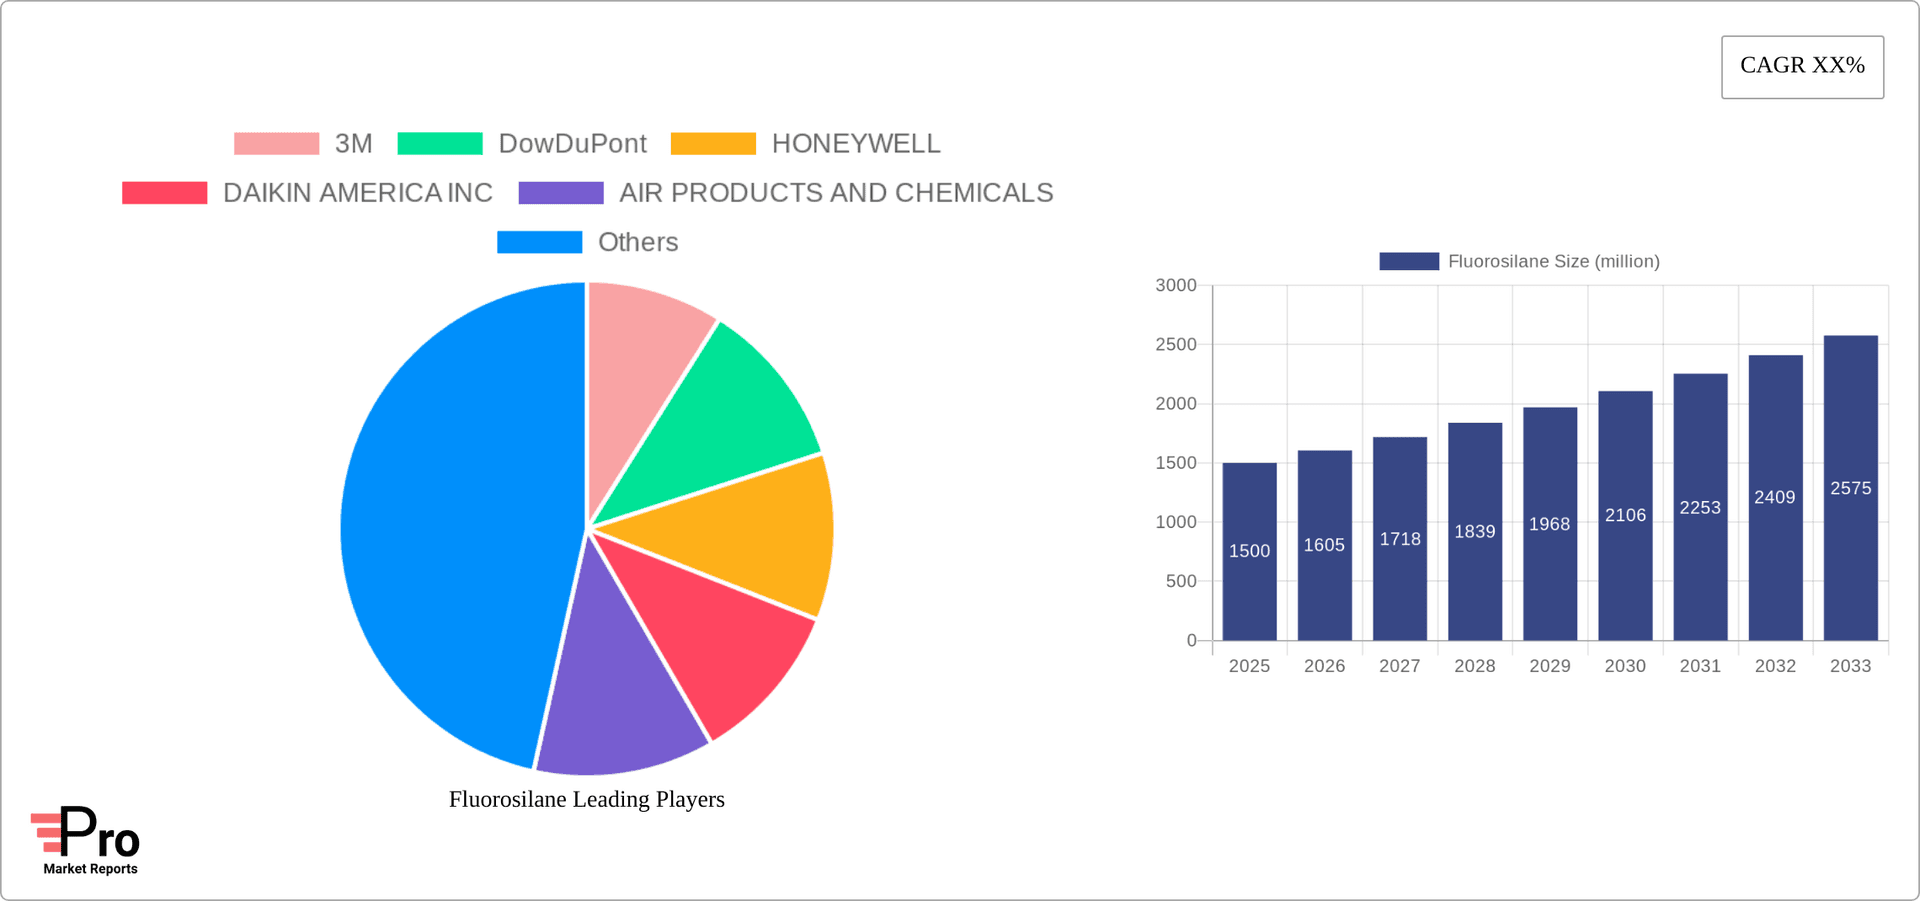This screenshot has height=901, width=1920.
Task: Click the 2029 axis label
Action: (1549, 665)
